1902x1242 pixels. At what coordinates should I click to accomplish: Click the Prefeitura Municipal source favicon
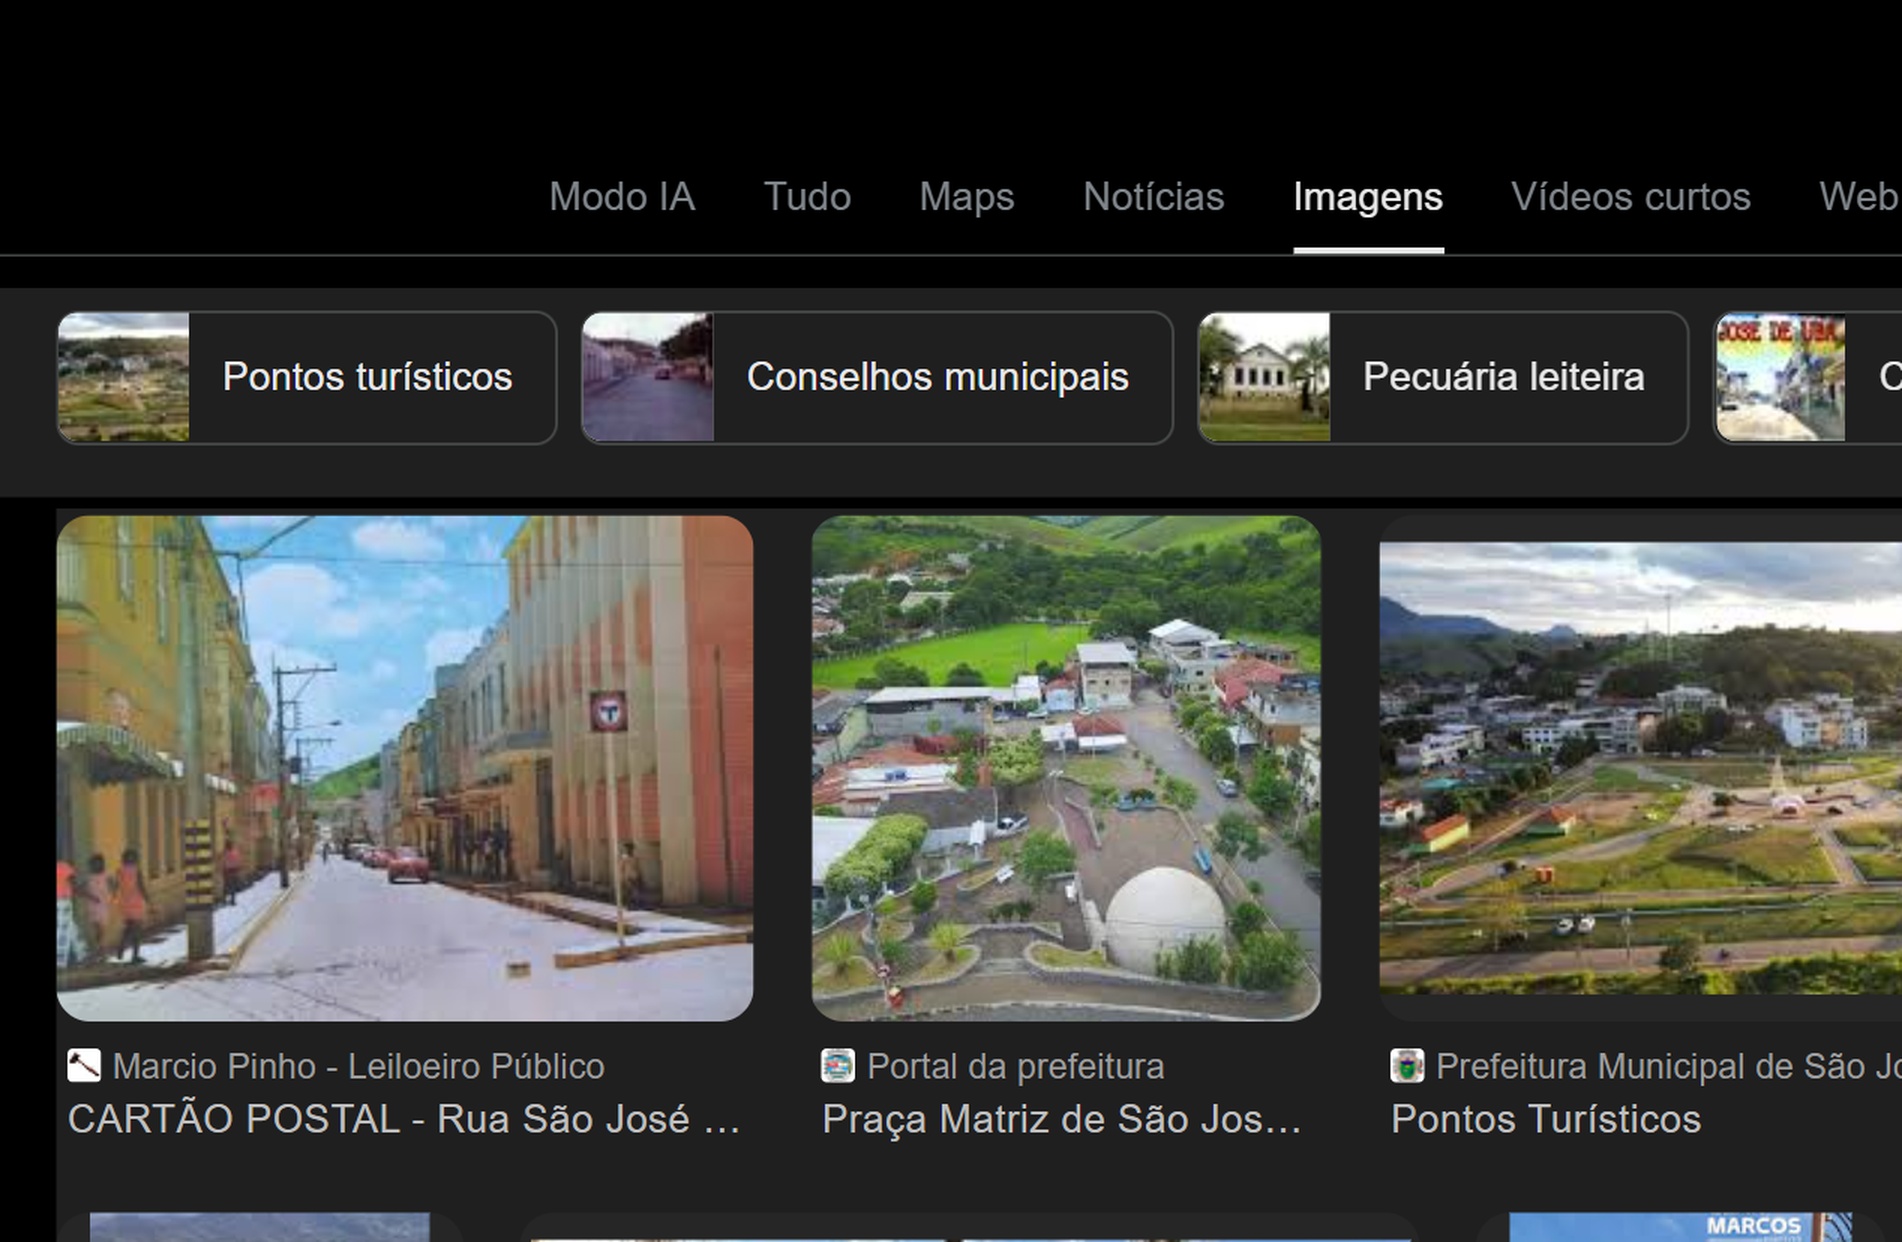[x=1407, y=1066]
